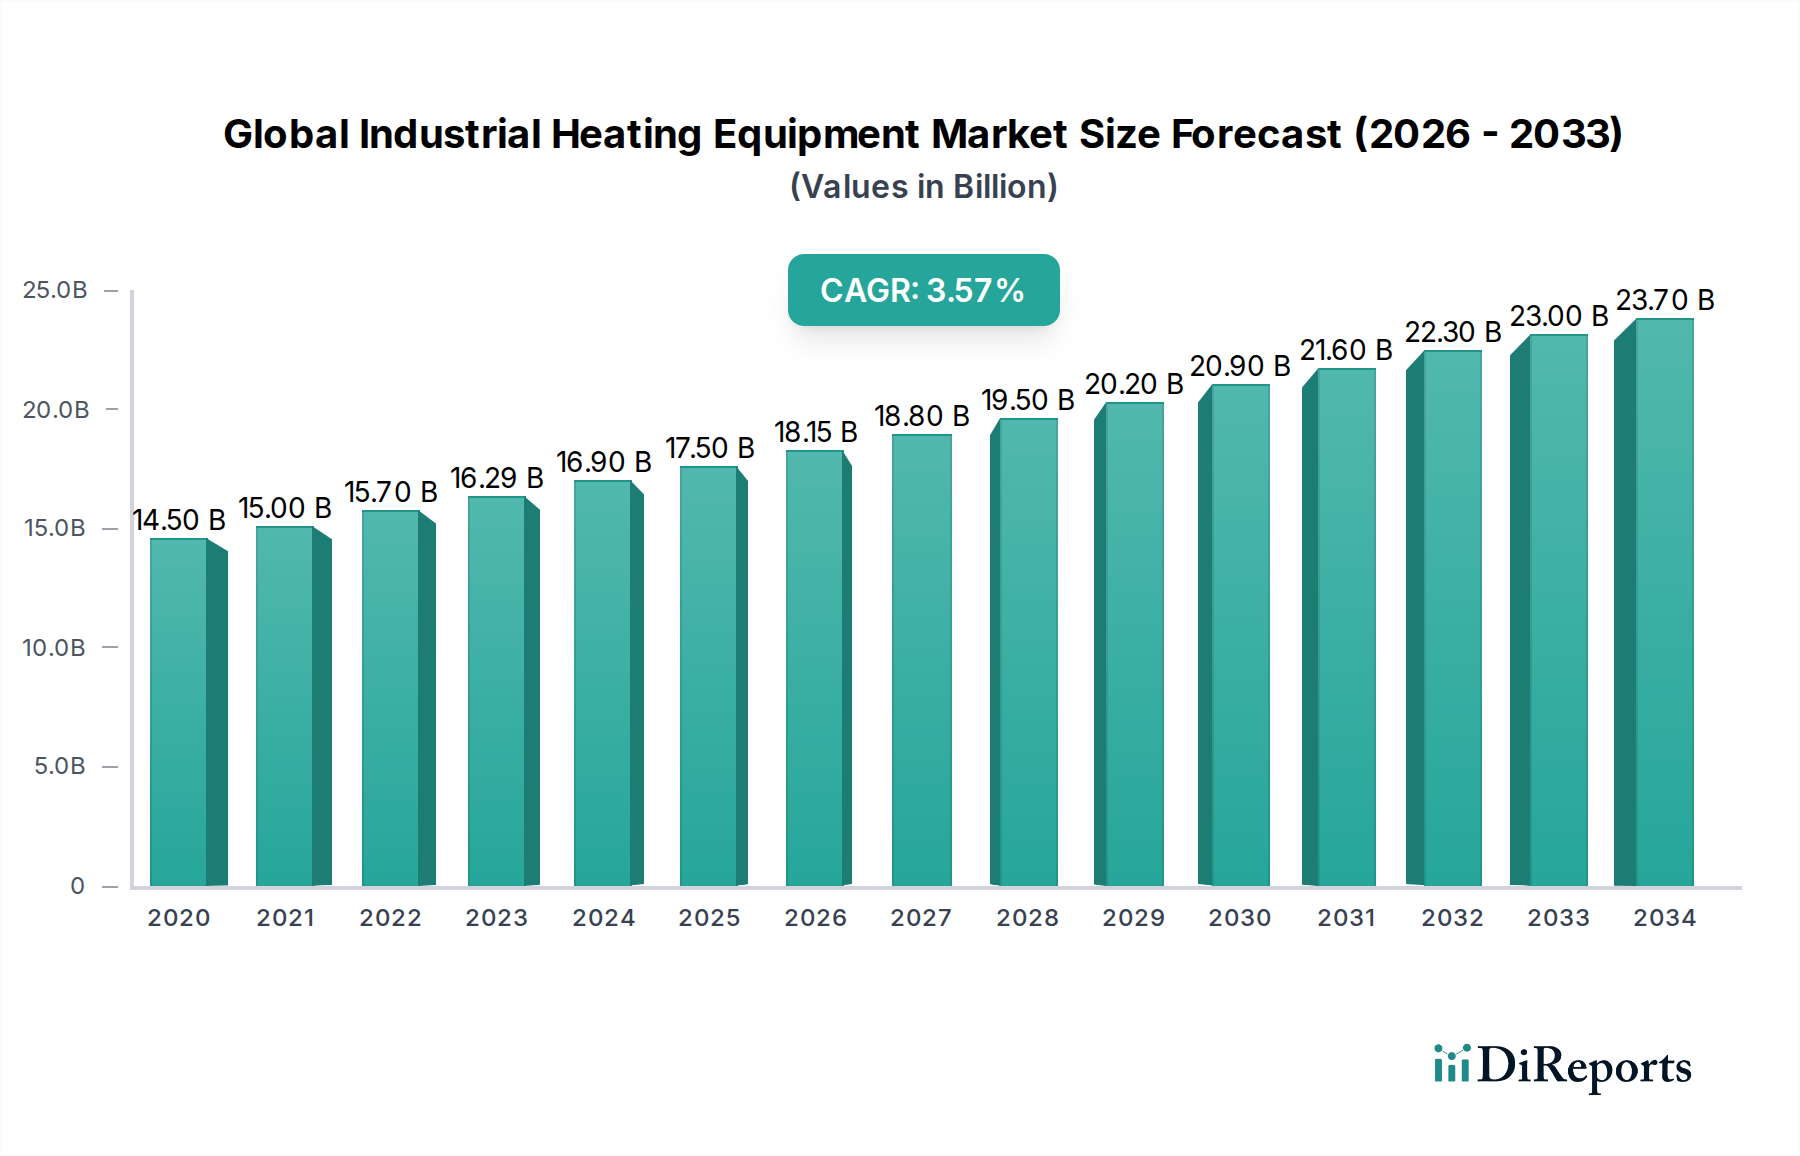Toggle the CAGR: 3.57% badge

922,291
